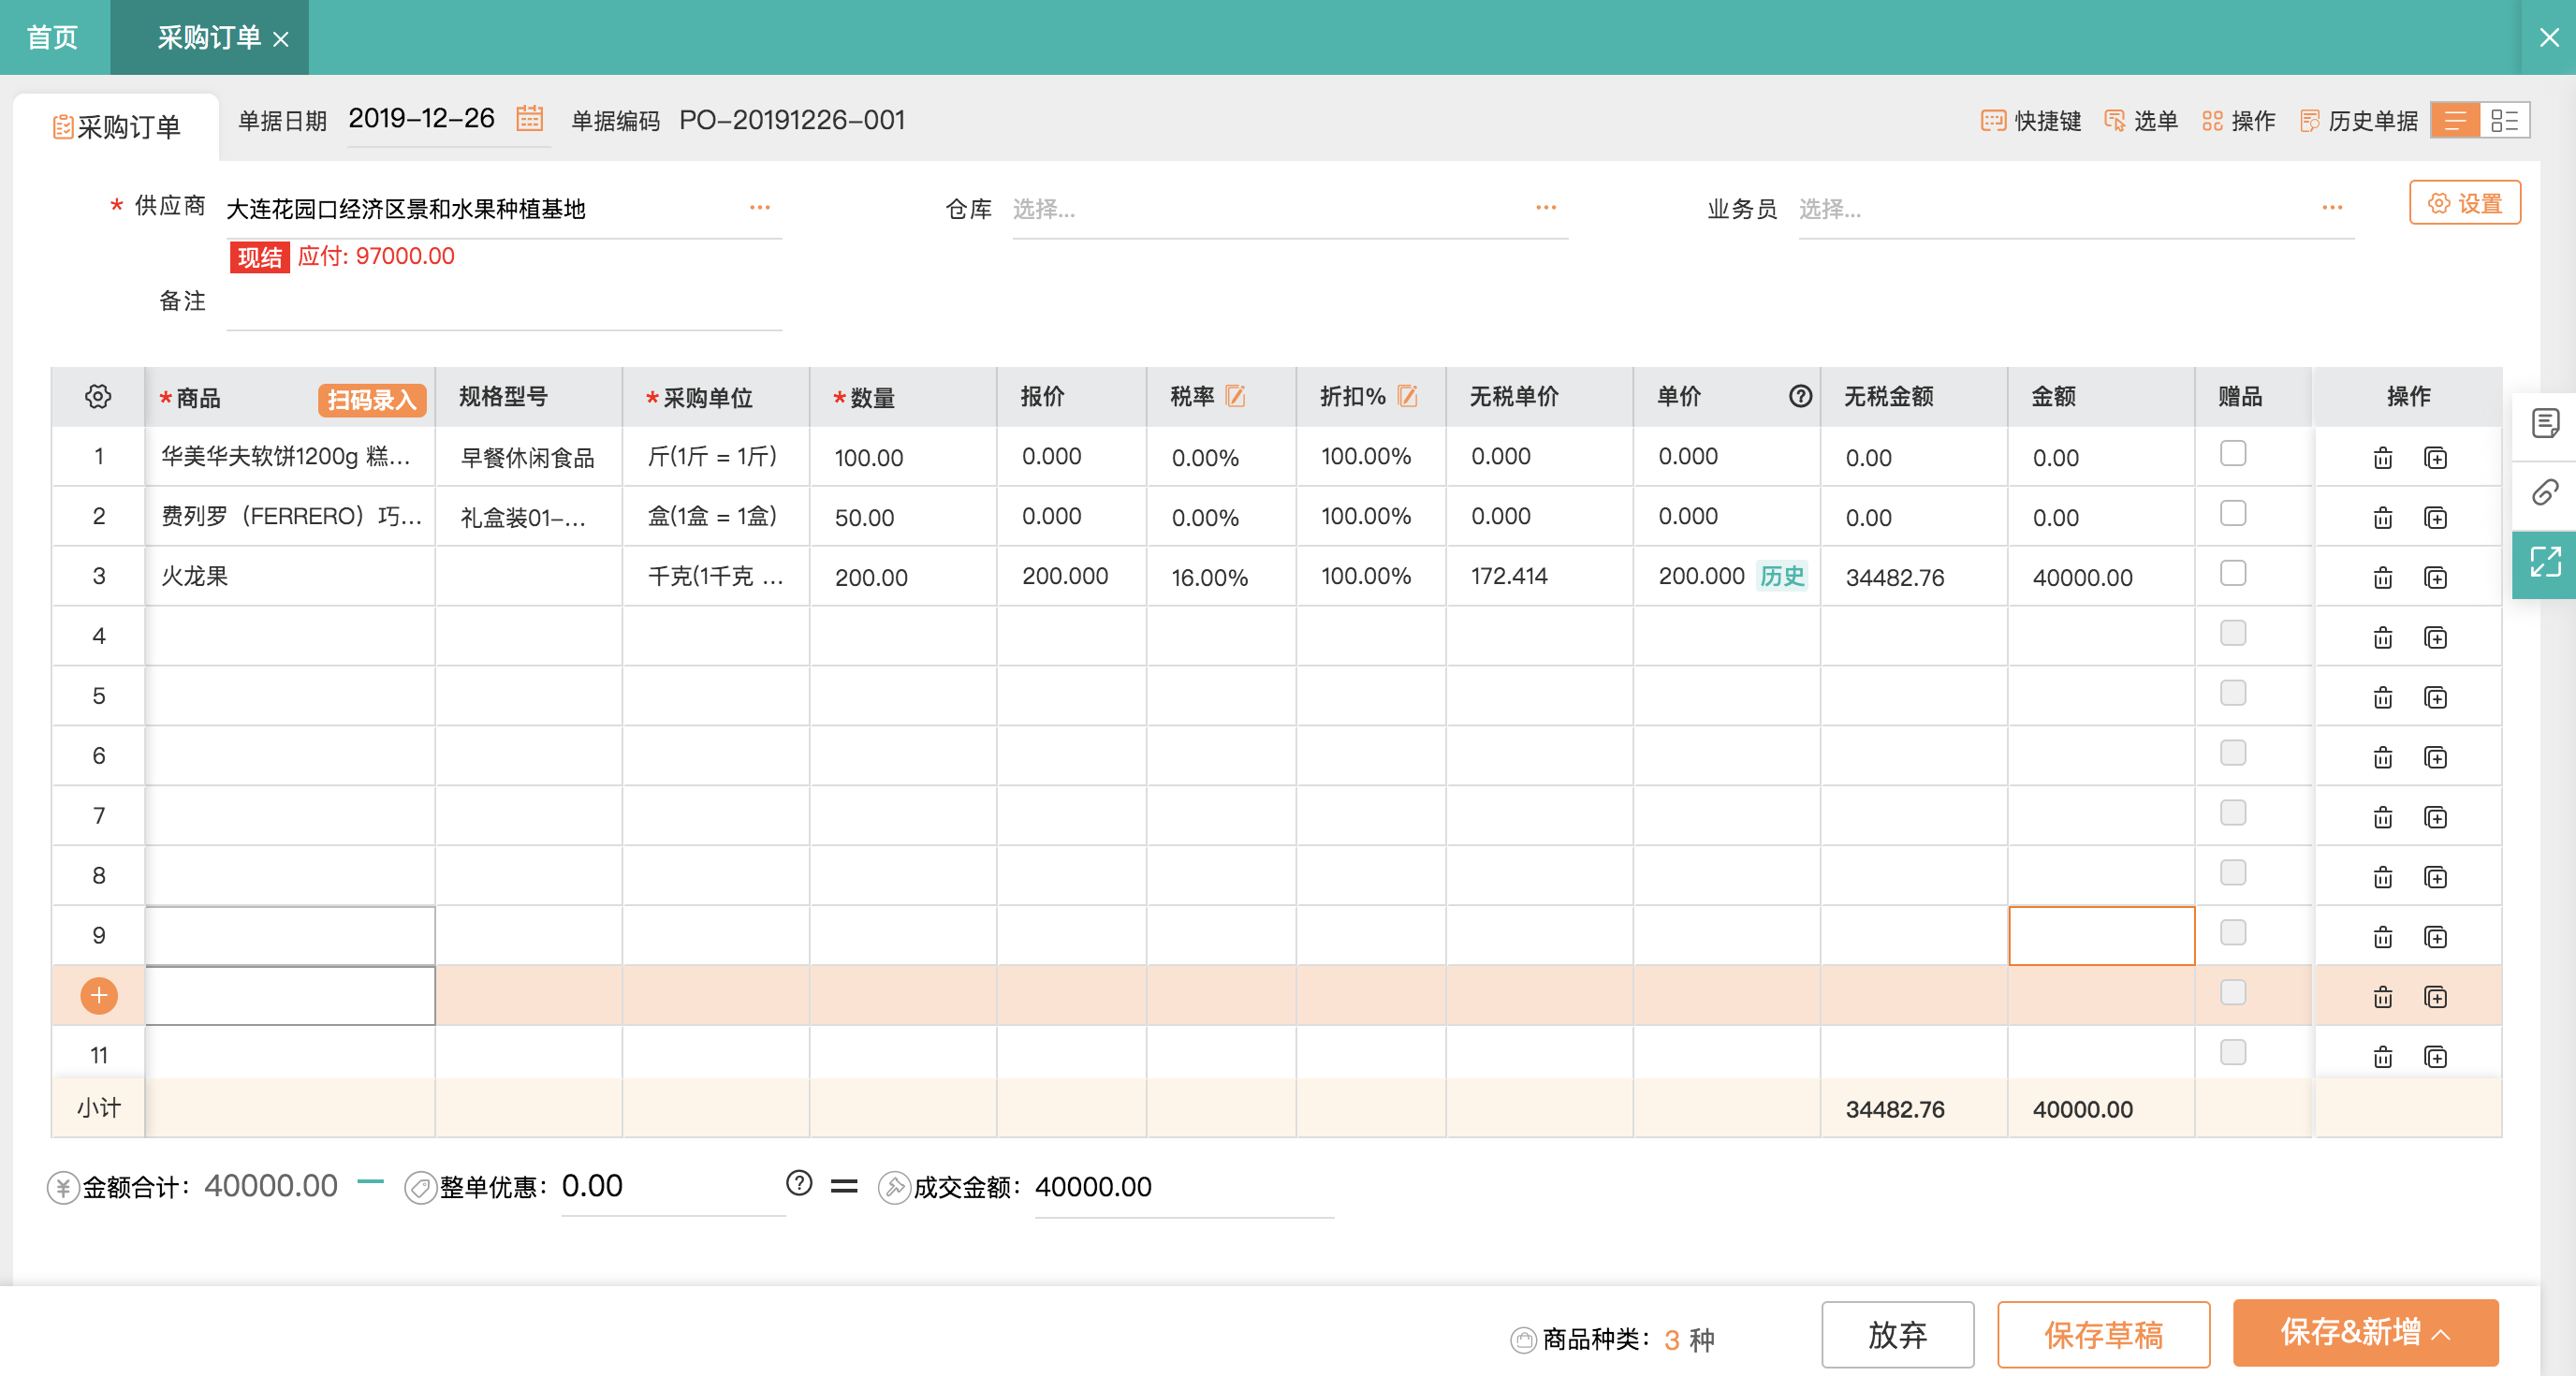The width and height of the screenshot is (2576, 1376).
Task: Click the add row plus icon
Action: (99, 993)
